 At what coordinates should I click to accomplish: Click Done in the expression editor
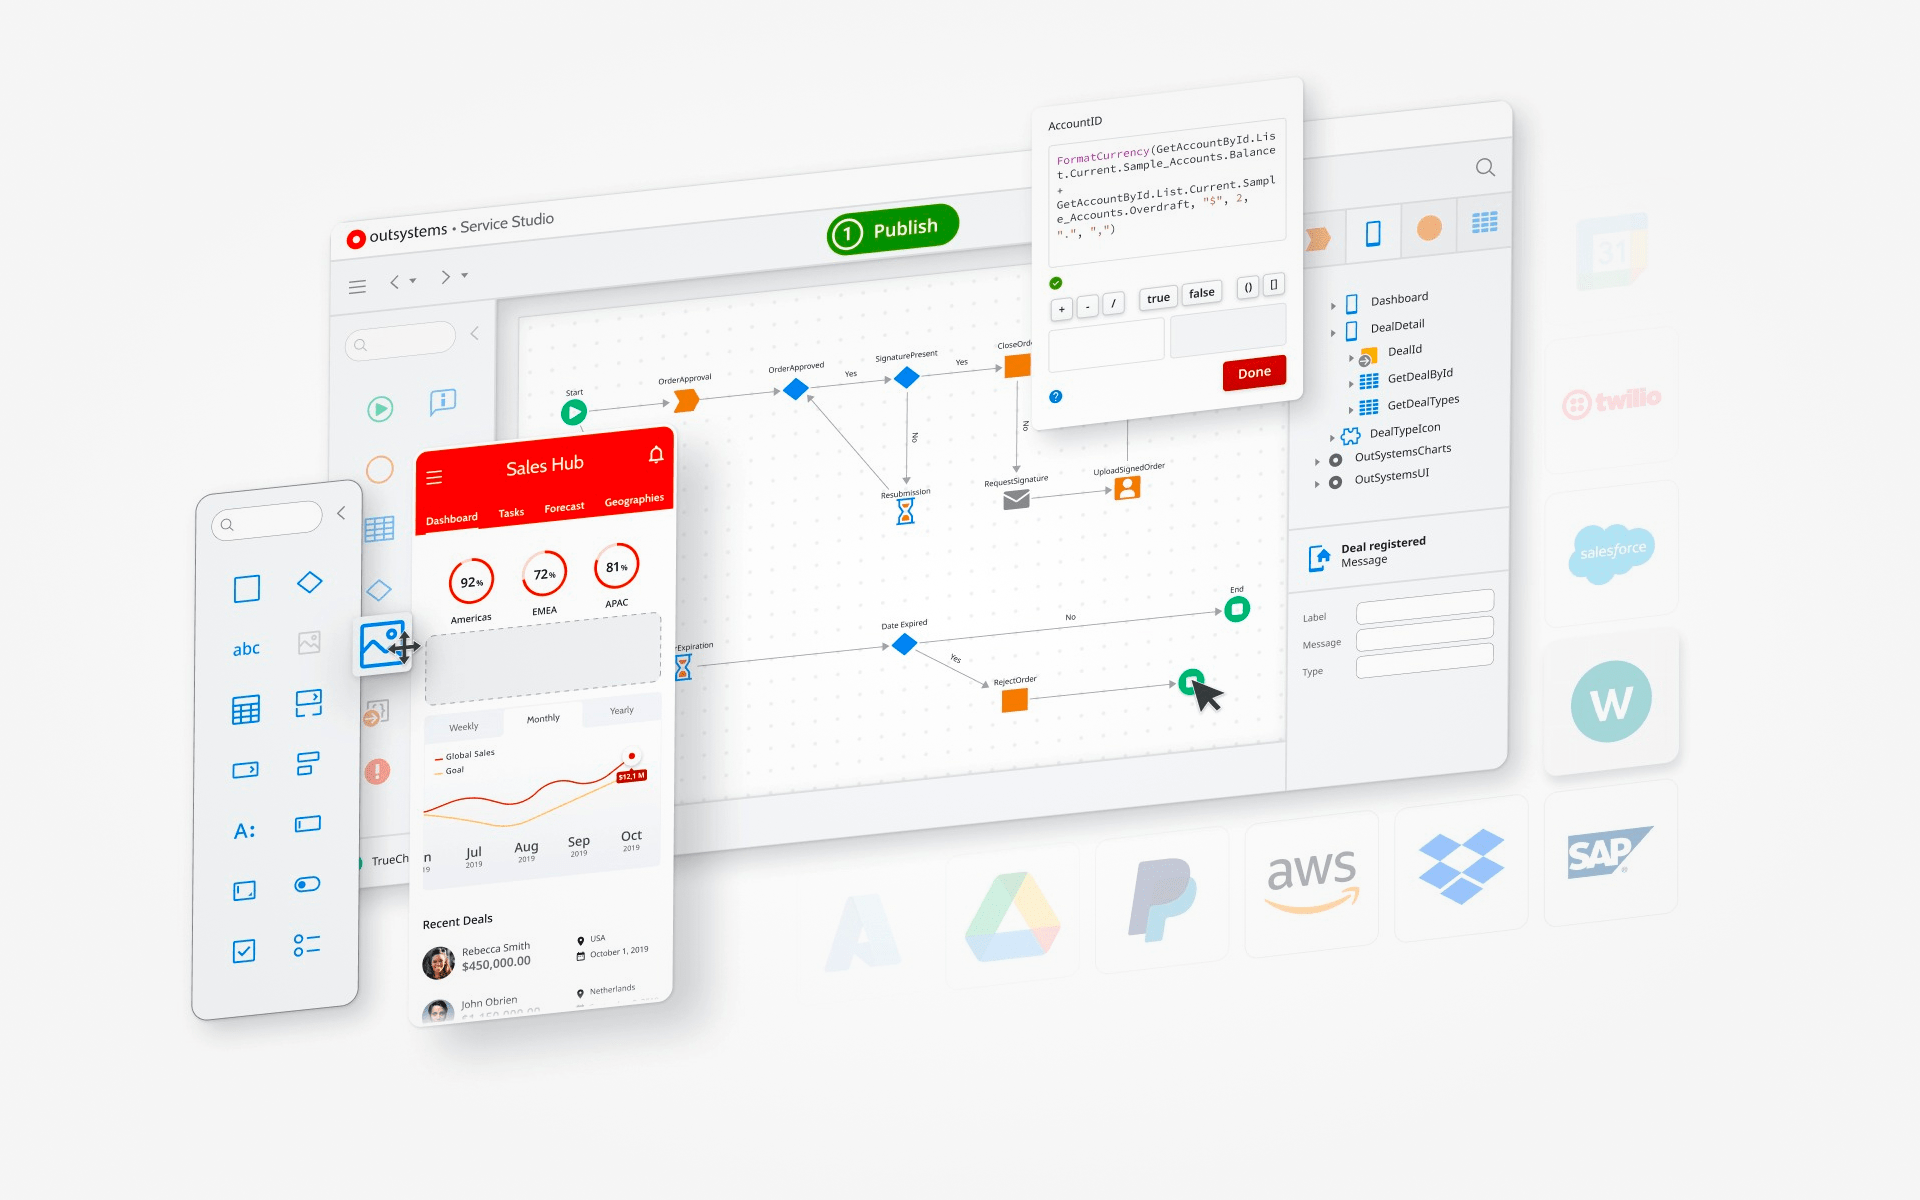(x=1251, y=373)
